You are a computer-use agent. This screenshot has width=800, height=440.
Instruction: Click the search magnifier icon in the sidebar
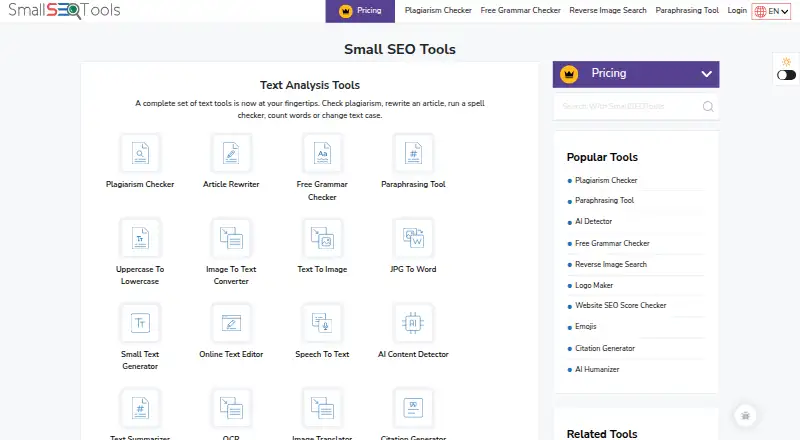click(708, 106)
